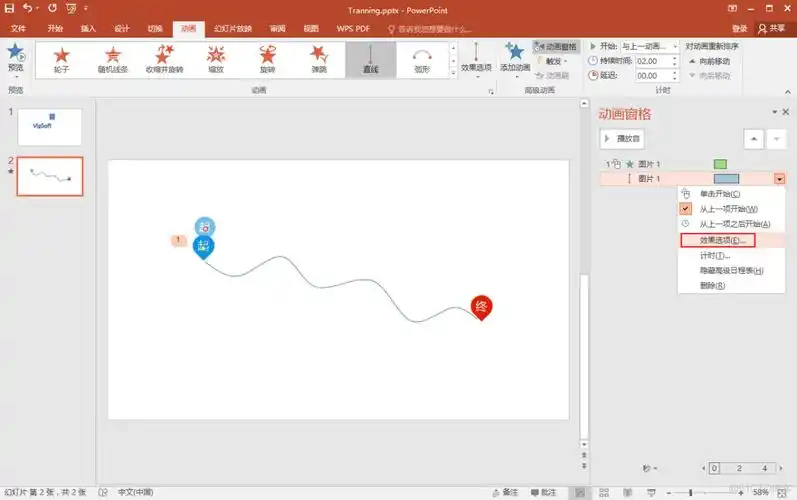This screenshot has height=500, width=797.
Task: Select 单击开始(C) start option
Action: (720, 194)
